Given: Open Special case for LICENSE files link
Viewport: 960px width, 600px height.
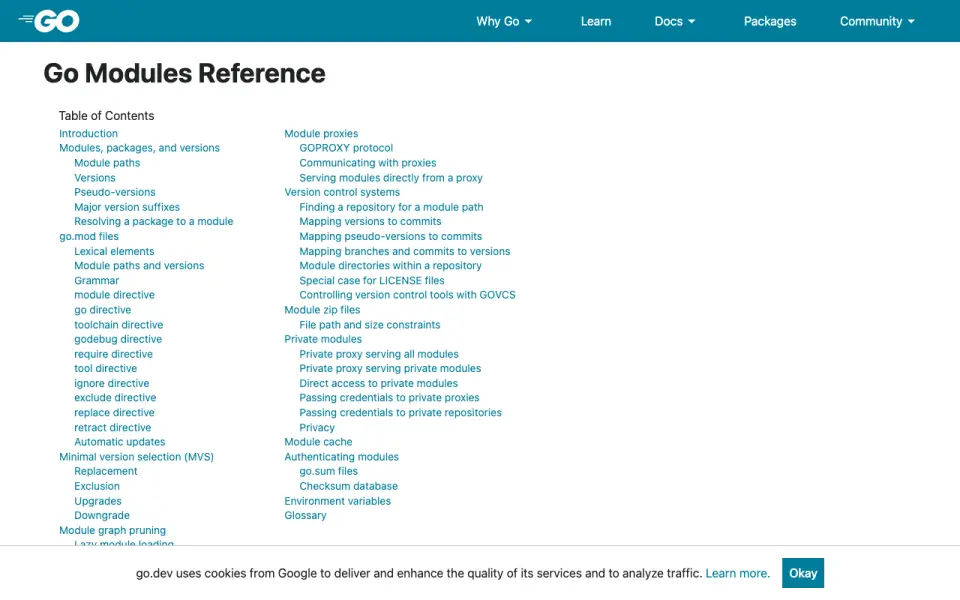Looking at the screenshot, I should [372, 280].
